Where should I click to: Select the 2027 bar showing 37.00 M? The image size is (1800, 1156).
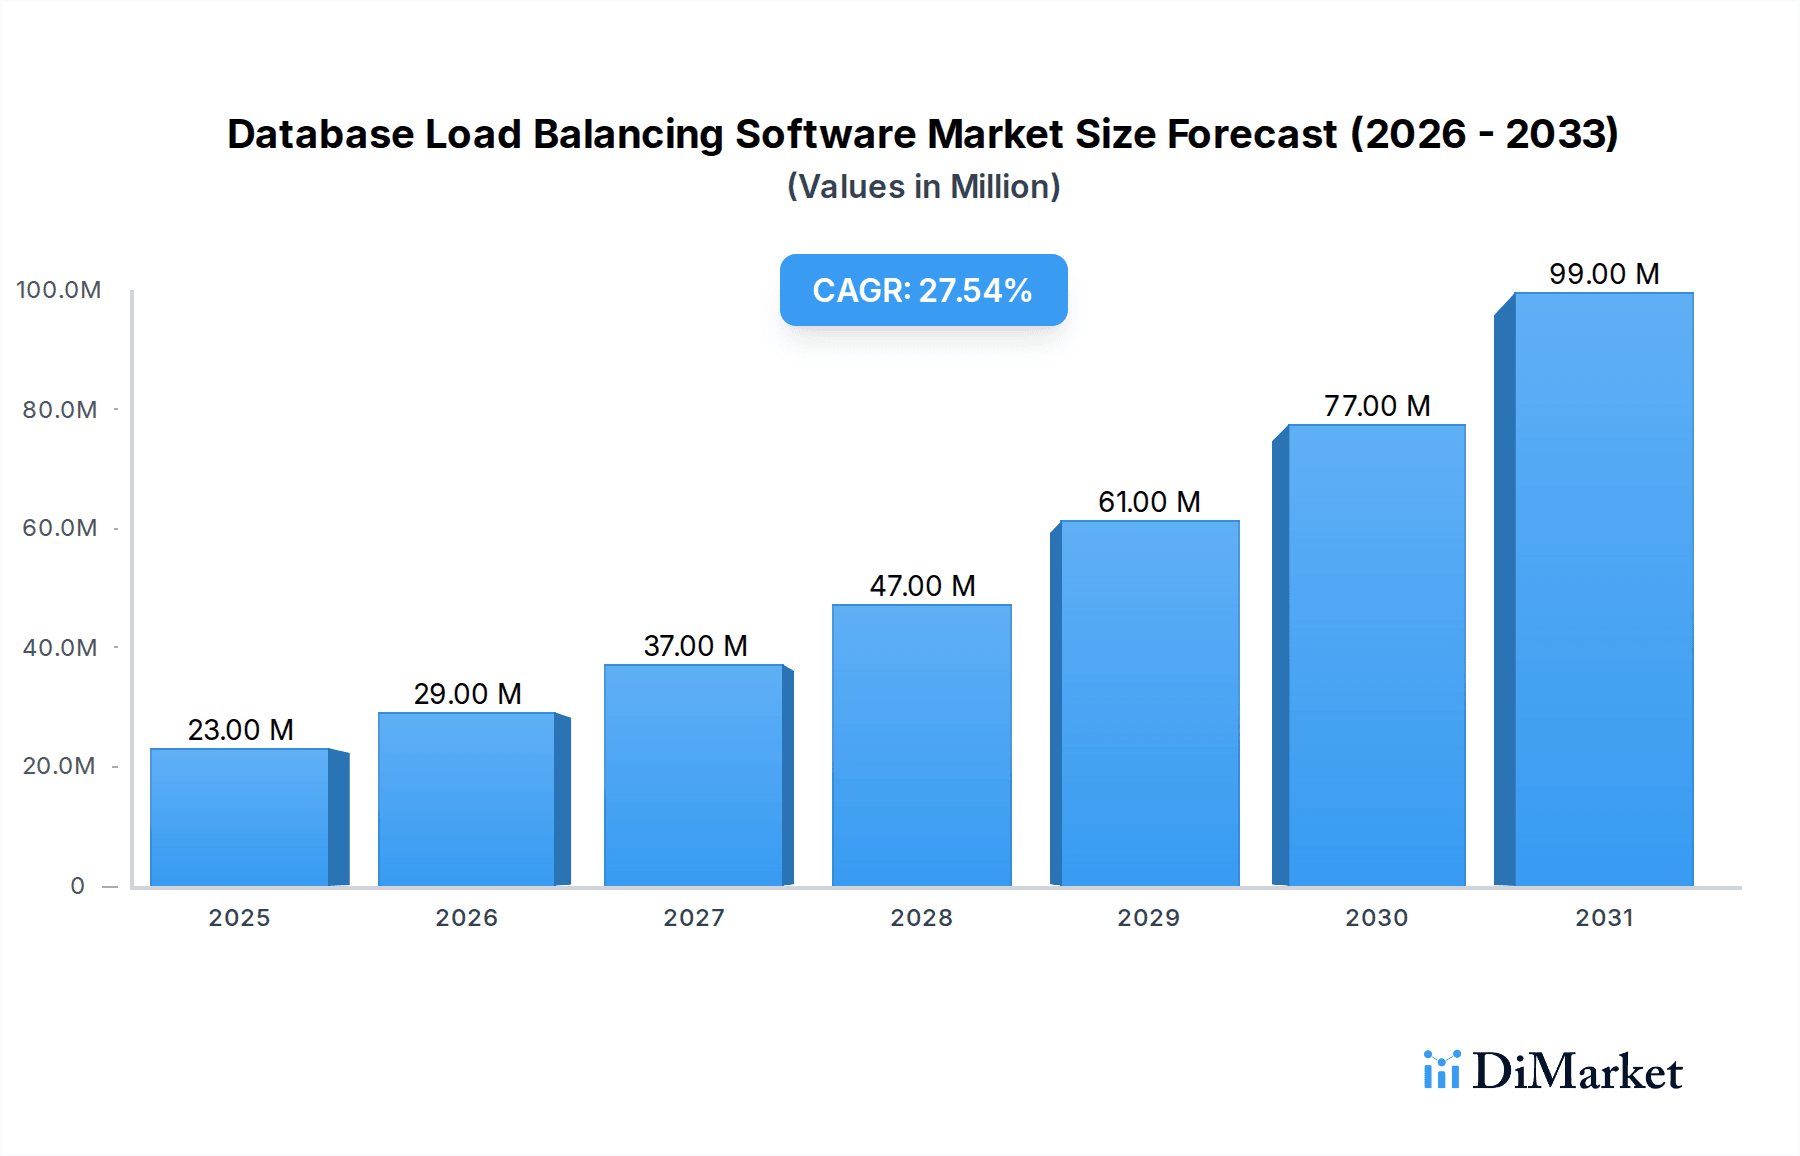tap(692, 775)
